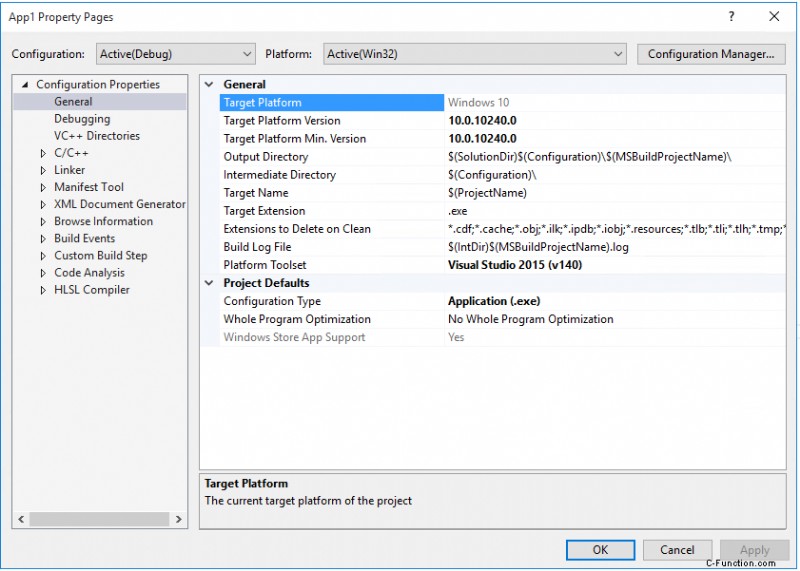Open the Platform dropdown
The height and width of the screenshot is (571, 800).
tap(474, 54)
